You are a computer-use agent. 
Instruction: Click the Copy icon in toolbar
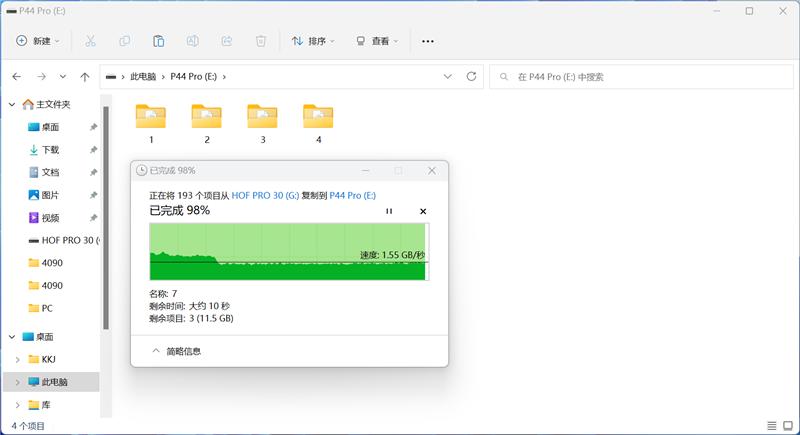(x=125, y=41)
